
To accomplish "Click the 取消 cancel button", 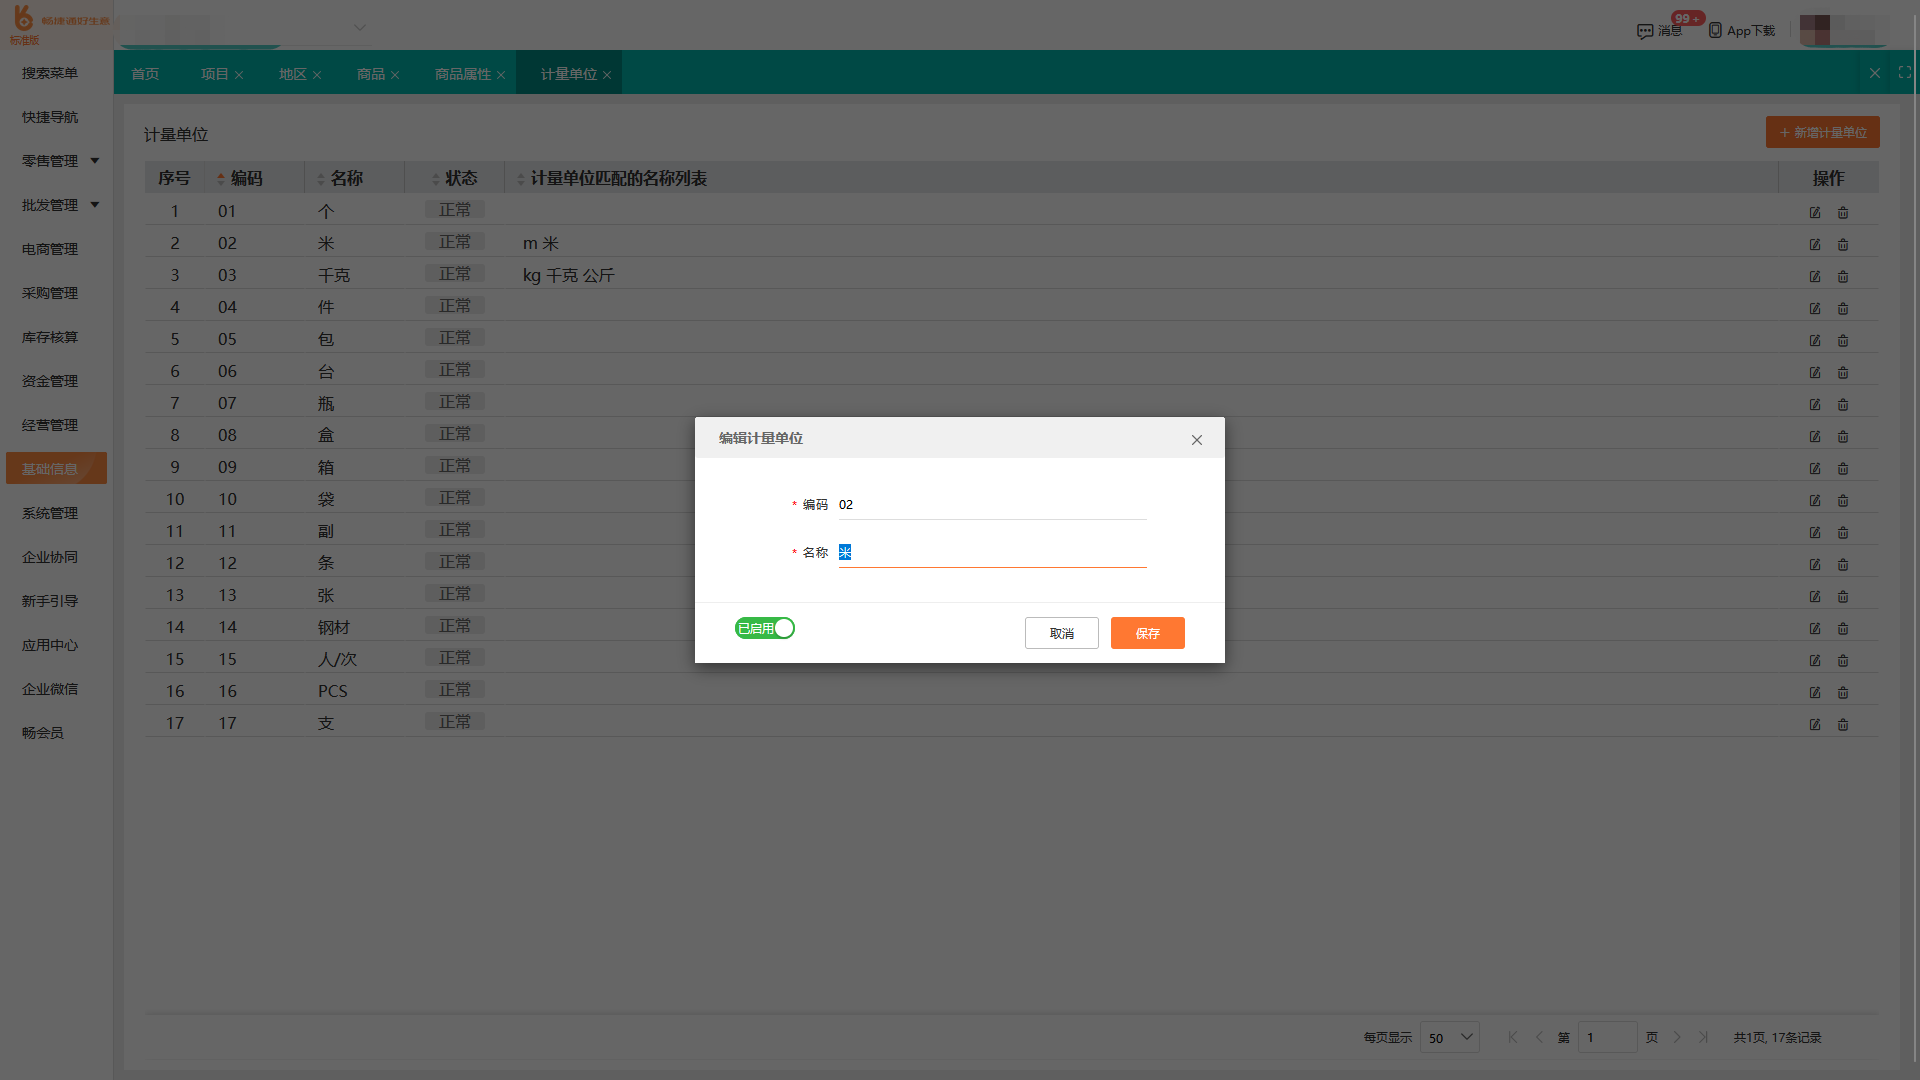I will click(1062, 633).
